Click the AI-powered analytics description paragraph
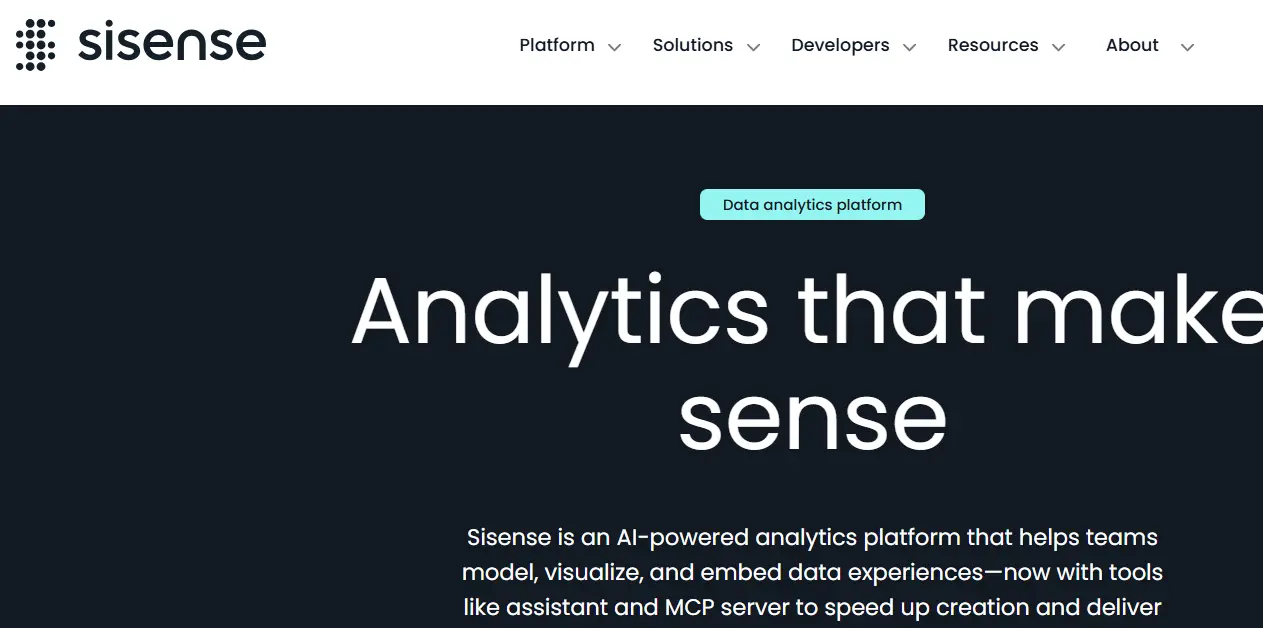This screenshot has width=1263, height=628. 812,572
